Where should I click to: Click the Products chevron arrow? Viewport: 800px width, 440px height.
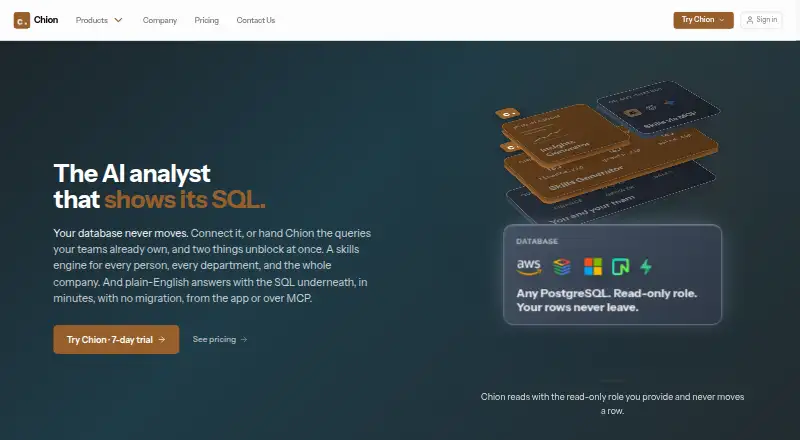tap(118, 20)
